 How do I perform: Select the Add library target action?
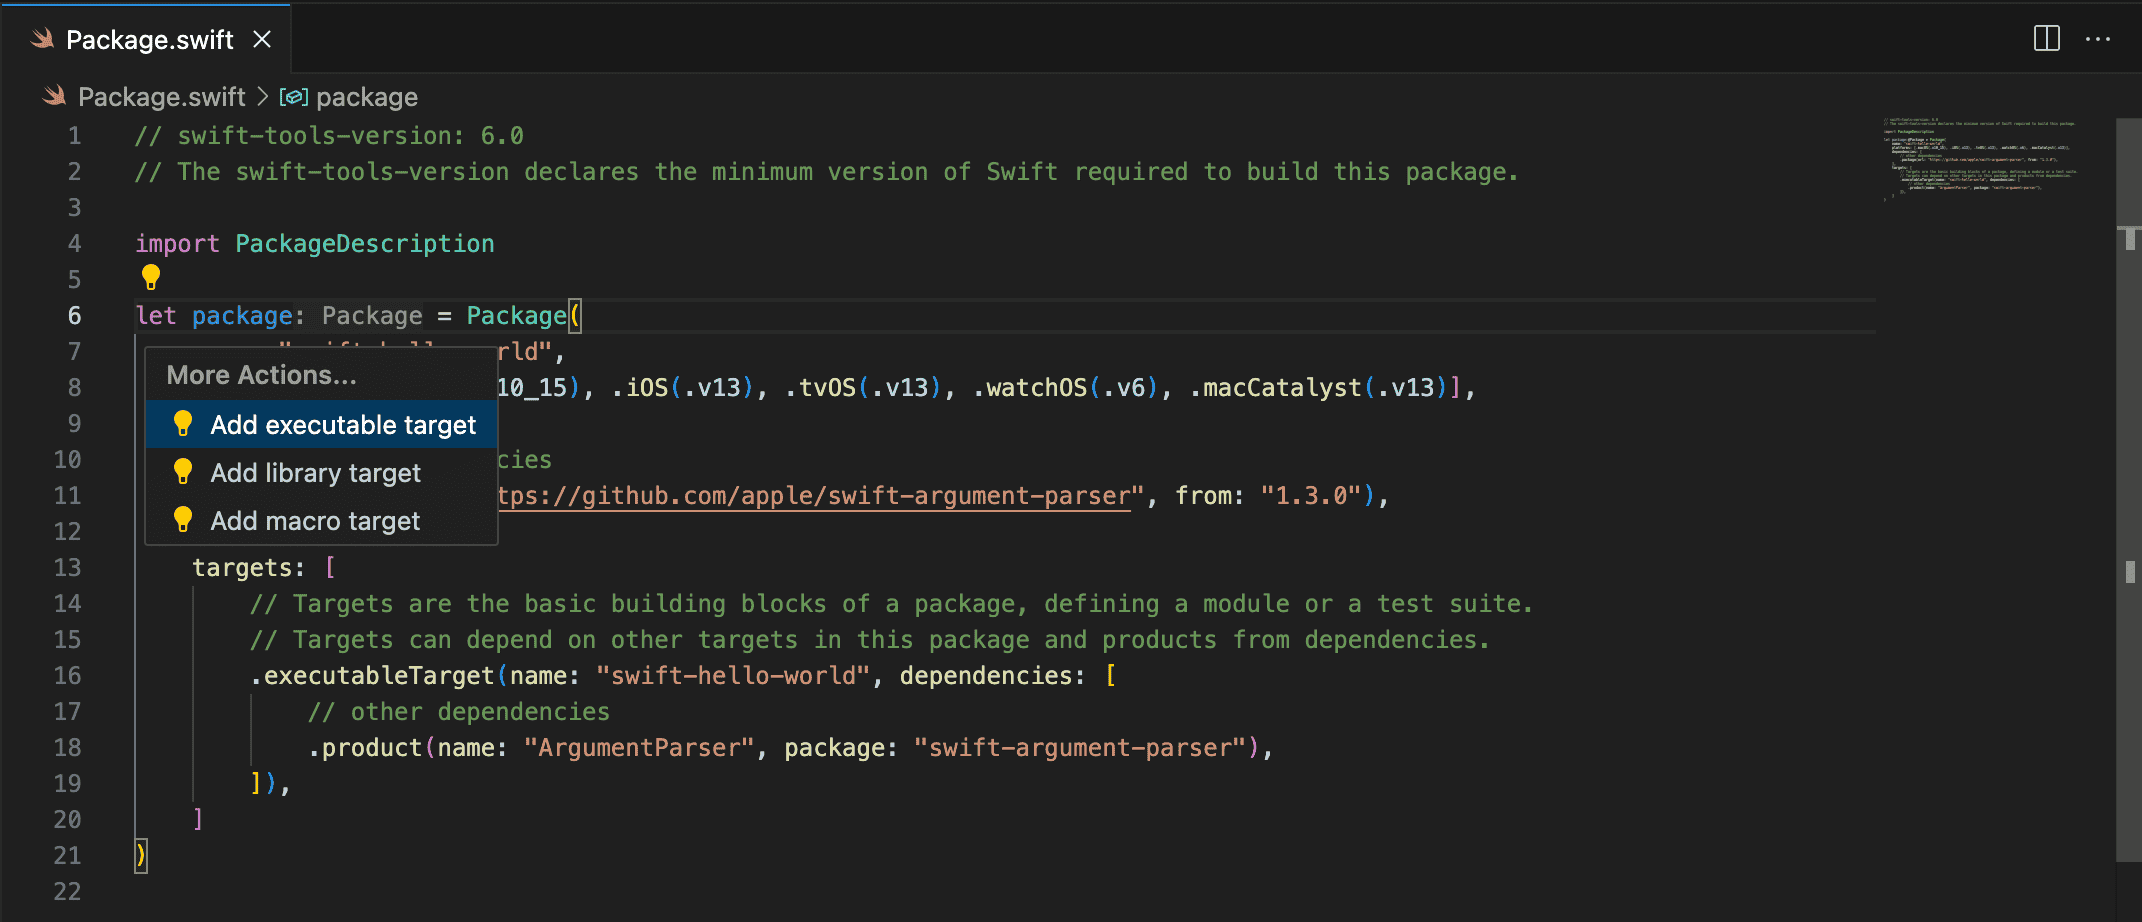(315, 471)
